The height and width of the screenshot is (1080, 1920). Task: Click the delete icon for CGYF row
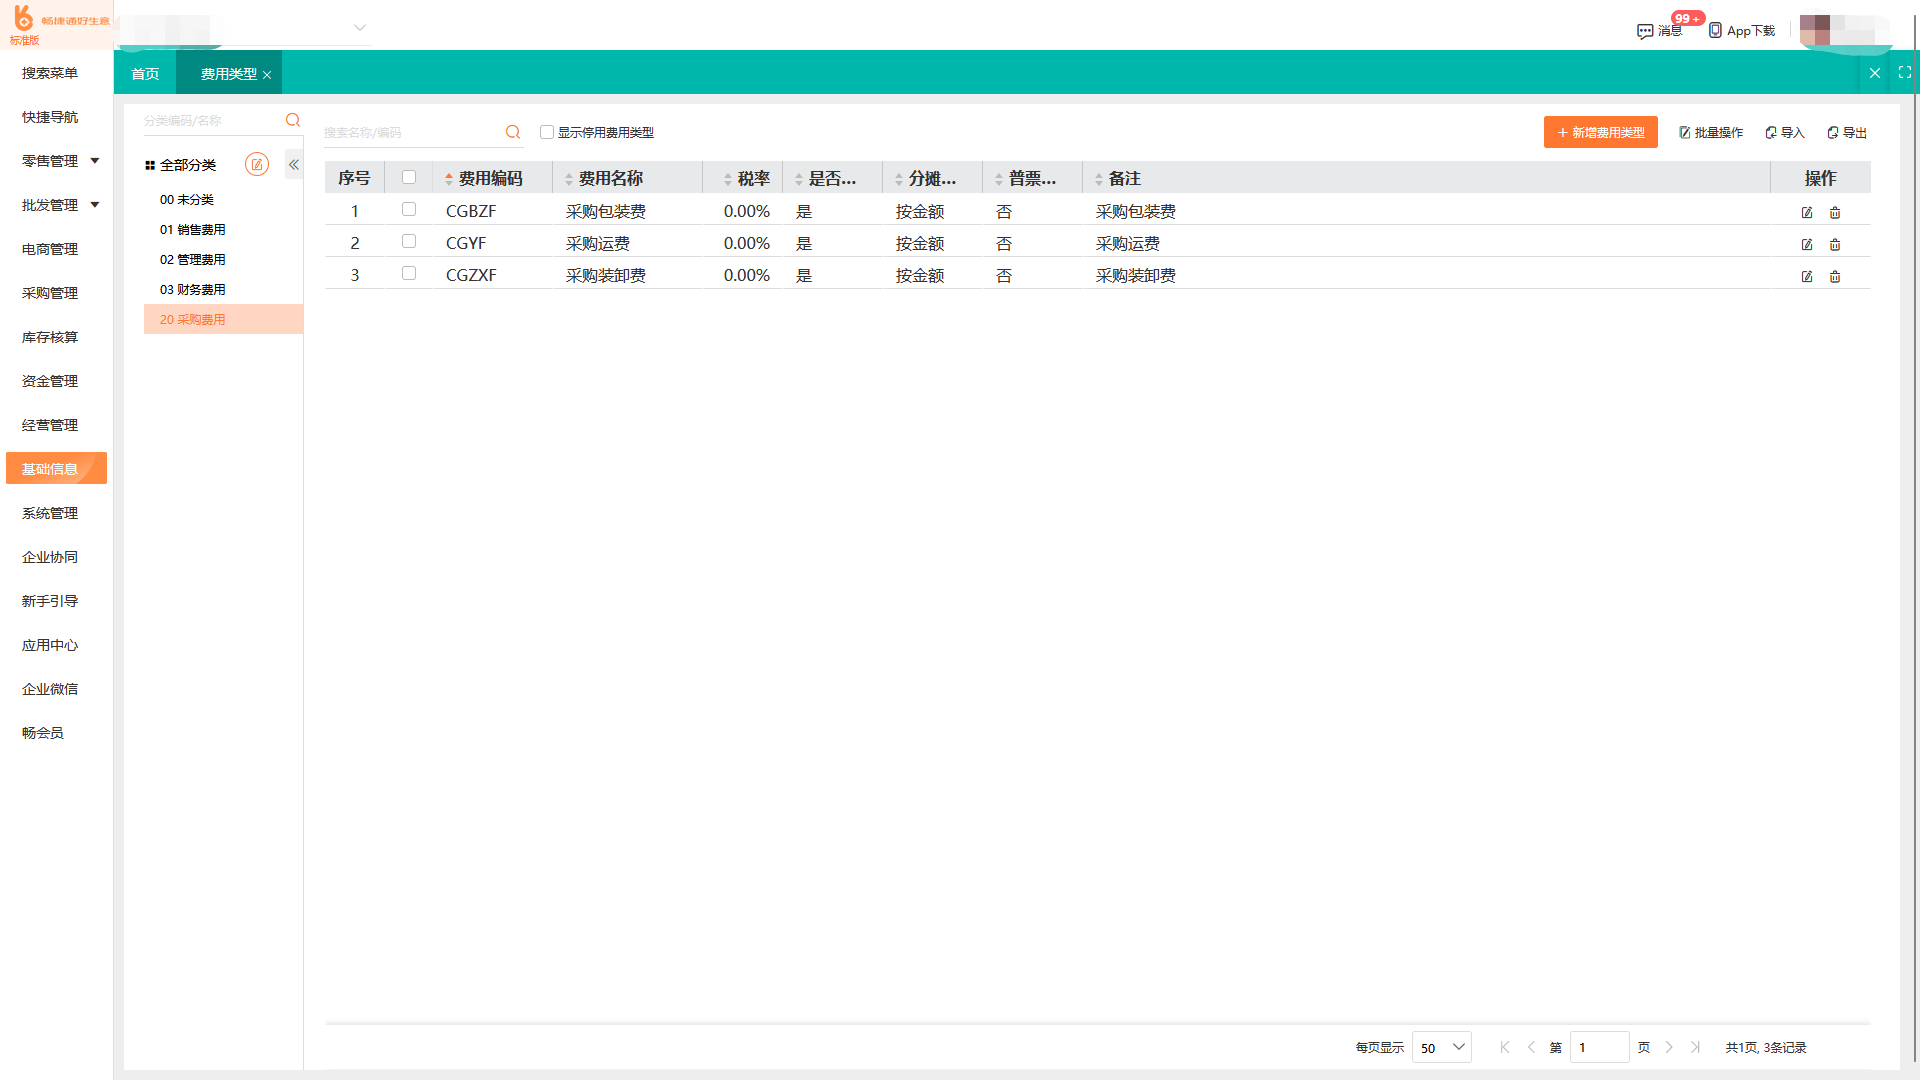click(1836, 243)
